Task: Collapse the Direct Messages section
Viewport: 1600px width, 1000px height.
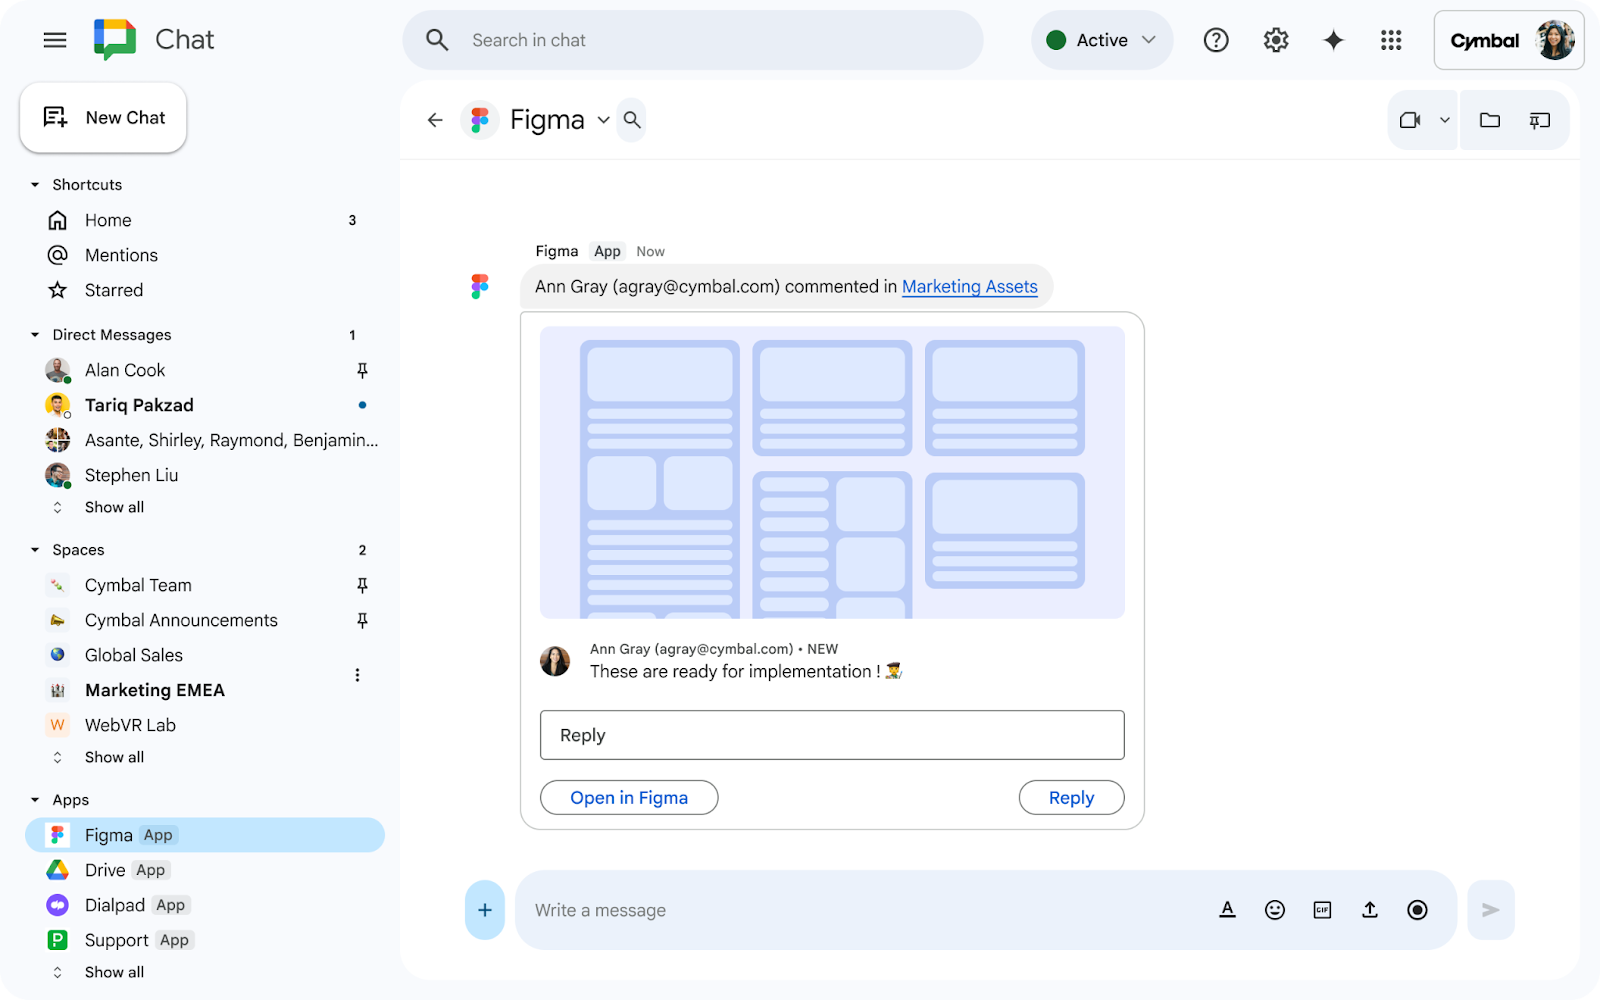Action: [x=35, y=335]
